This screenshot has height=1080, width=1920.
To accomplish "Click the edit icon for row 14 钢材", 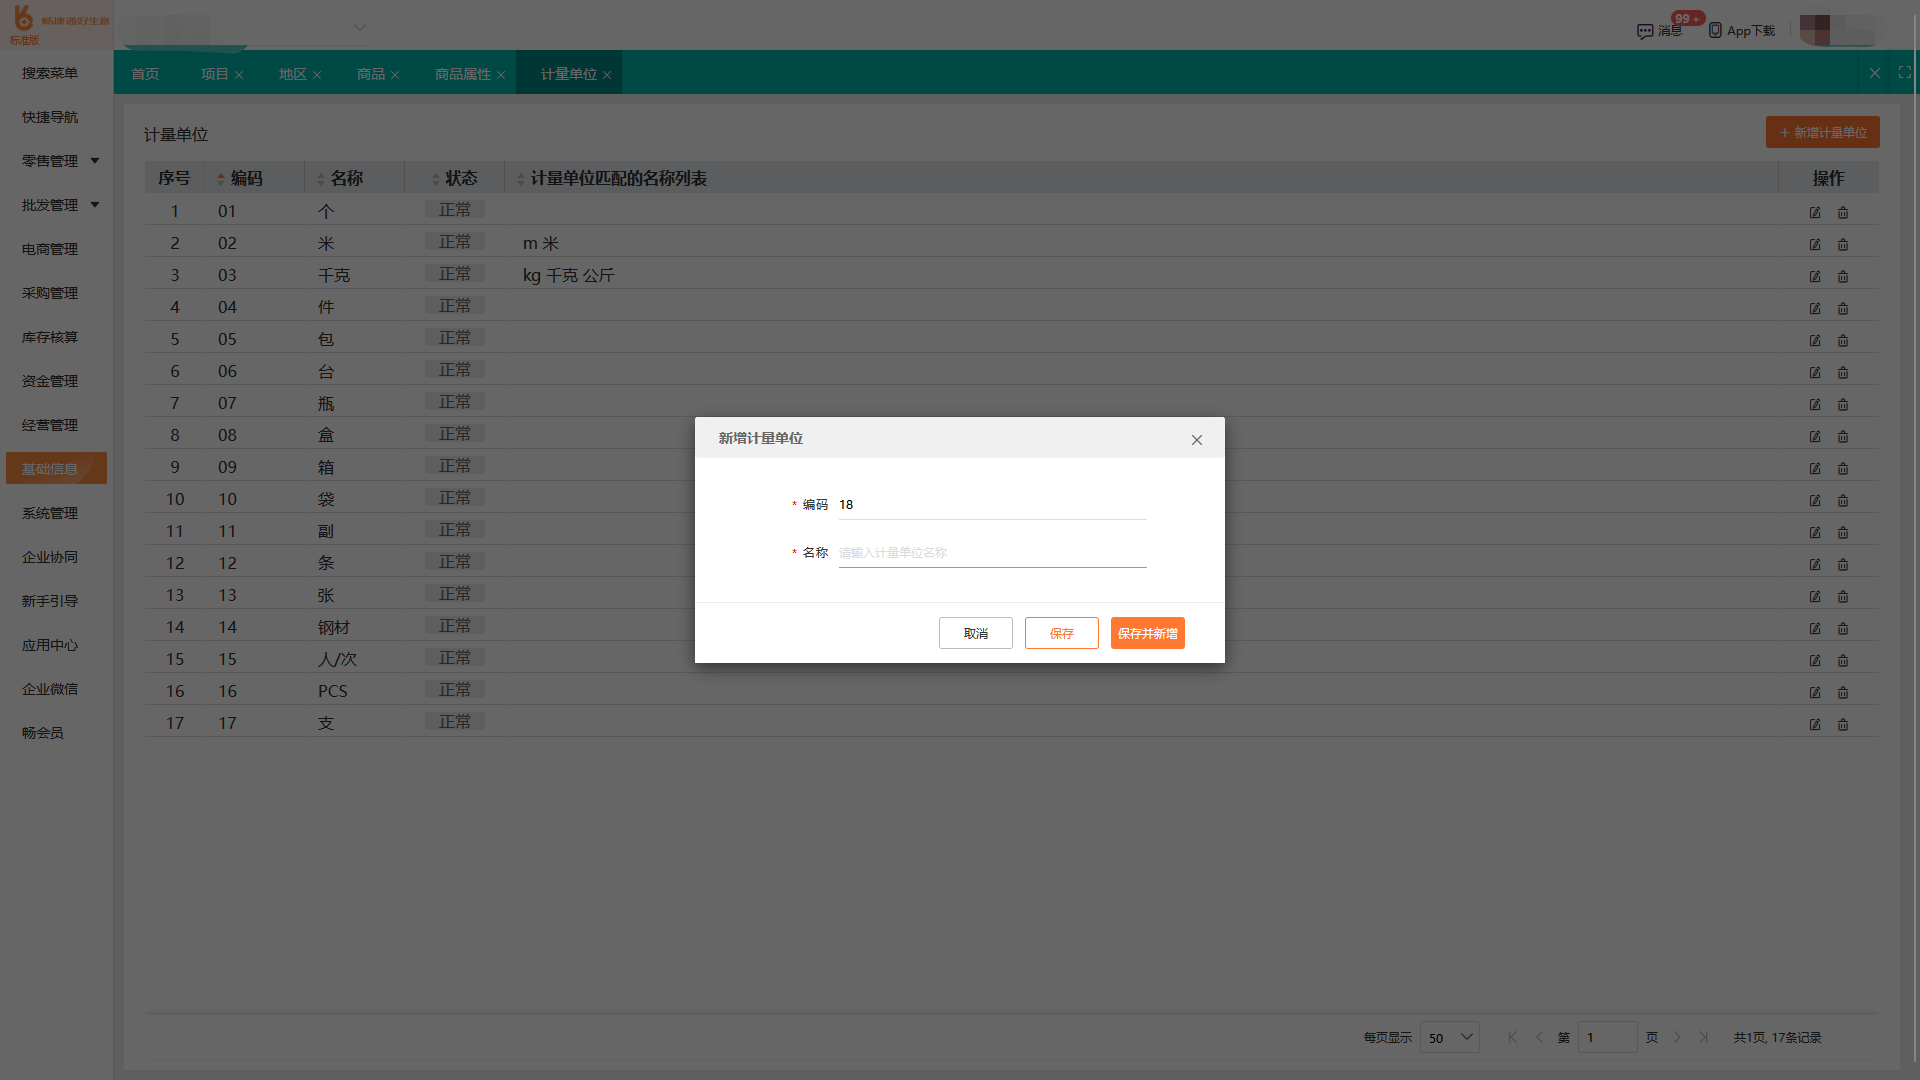I will tap(1815, 628).
